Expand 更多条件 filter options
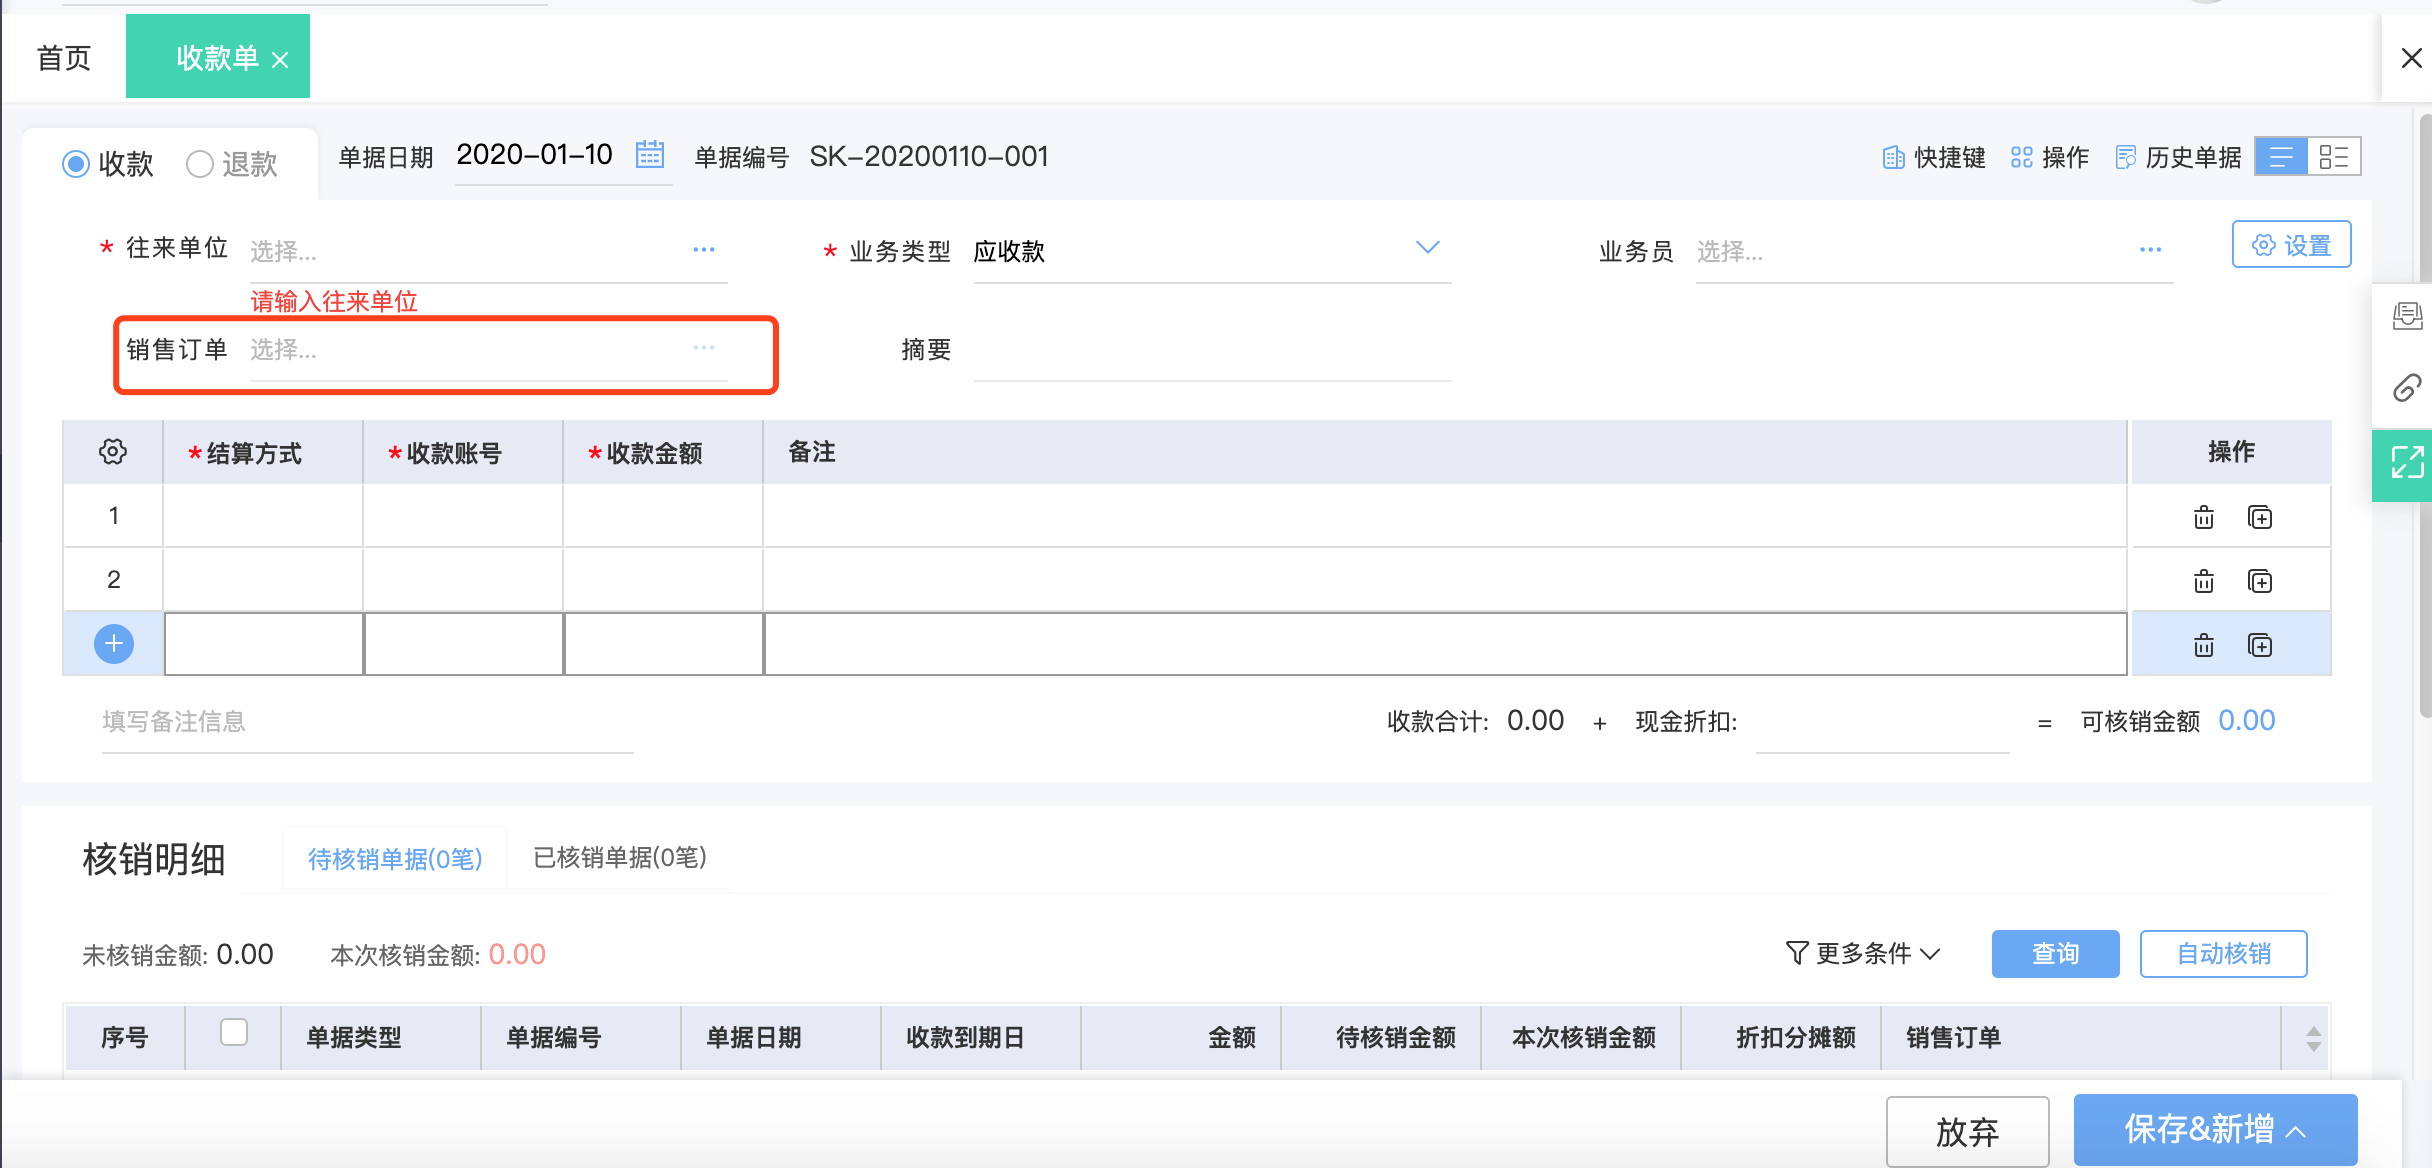This screenshot has height=1168, width=2432. tap(1863, 954)
